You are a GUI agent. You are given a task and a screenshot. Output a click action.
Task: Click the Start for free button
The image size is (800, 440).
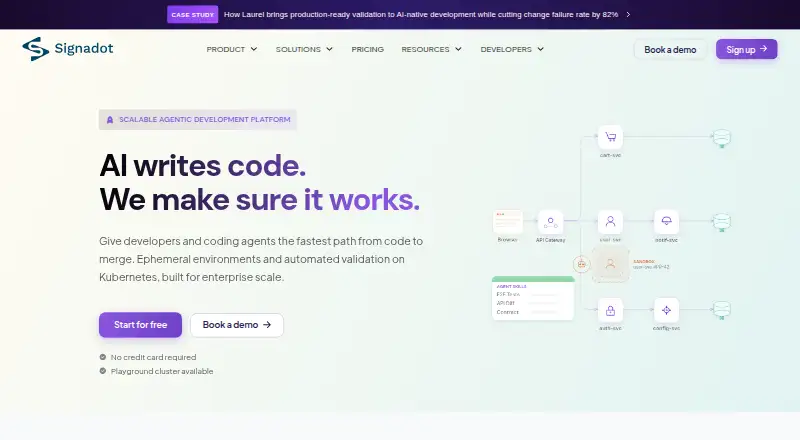(140, 325)
